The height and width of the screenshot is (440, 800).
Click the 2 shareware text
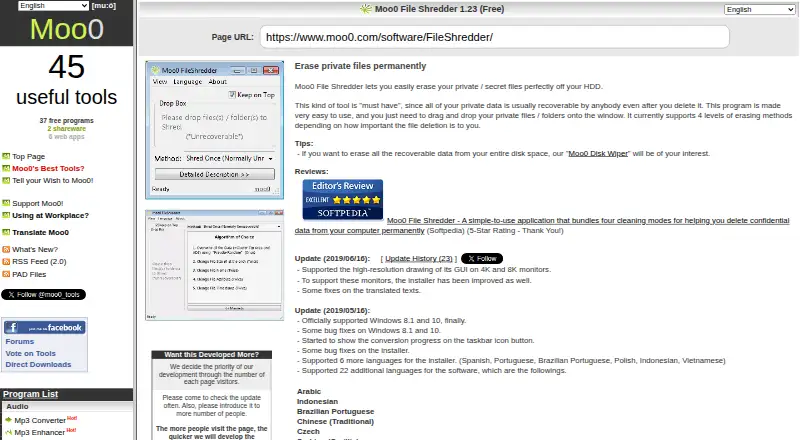click(66, 129)
